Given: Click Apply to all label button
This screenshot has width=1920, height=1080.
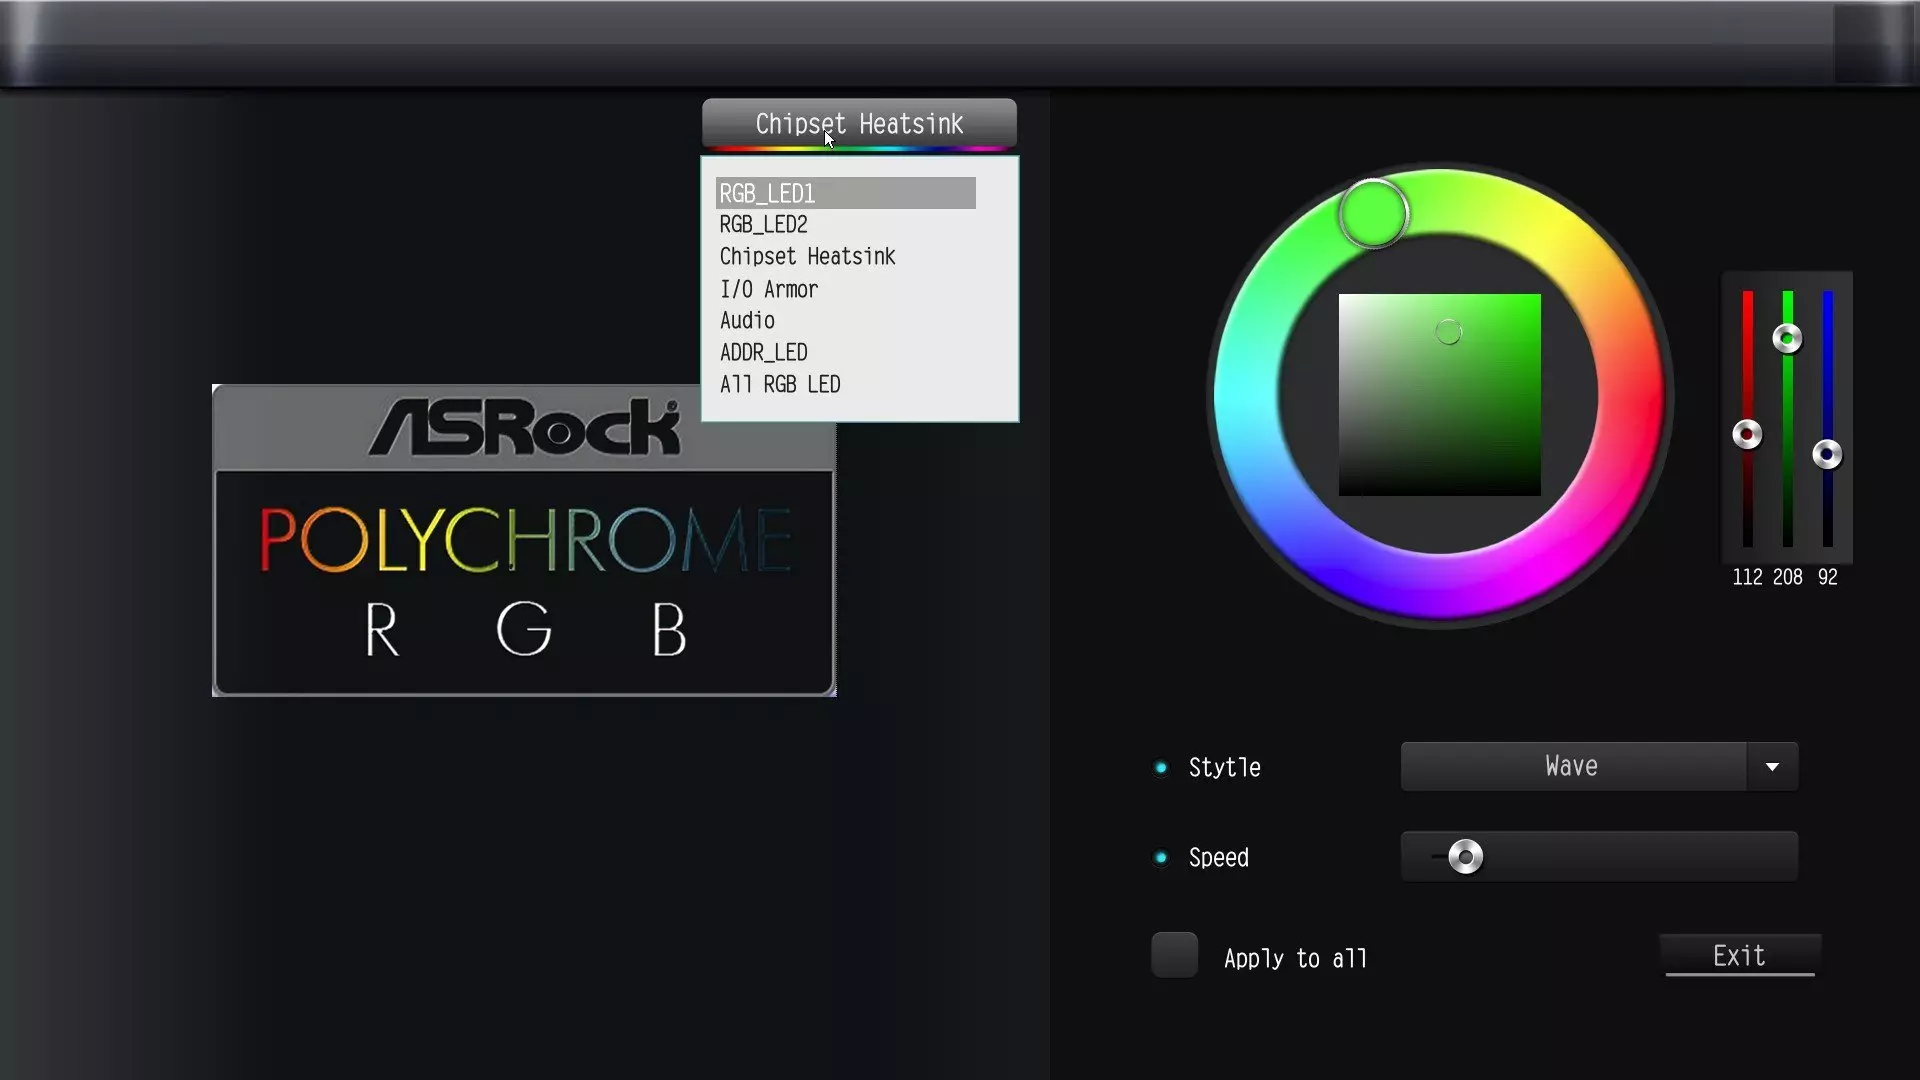Looking at the screenshot, I should click(1296, 956).
